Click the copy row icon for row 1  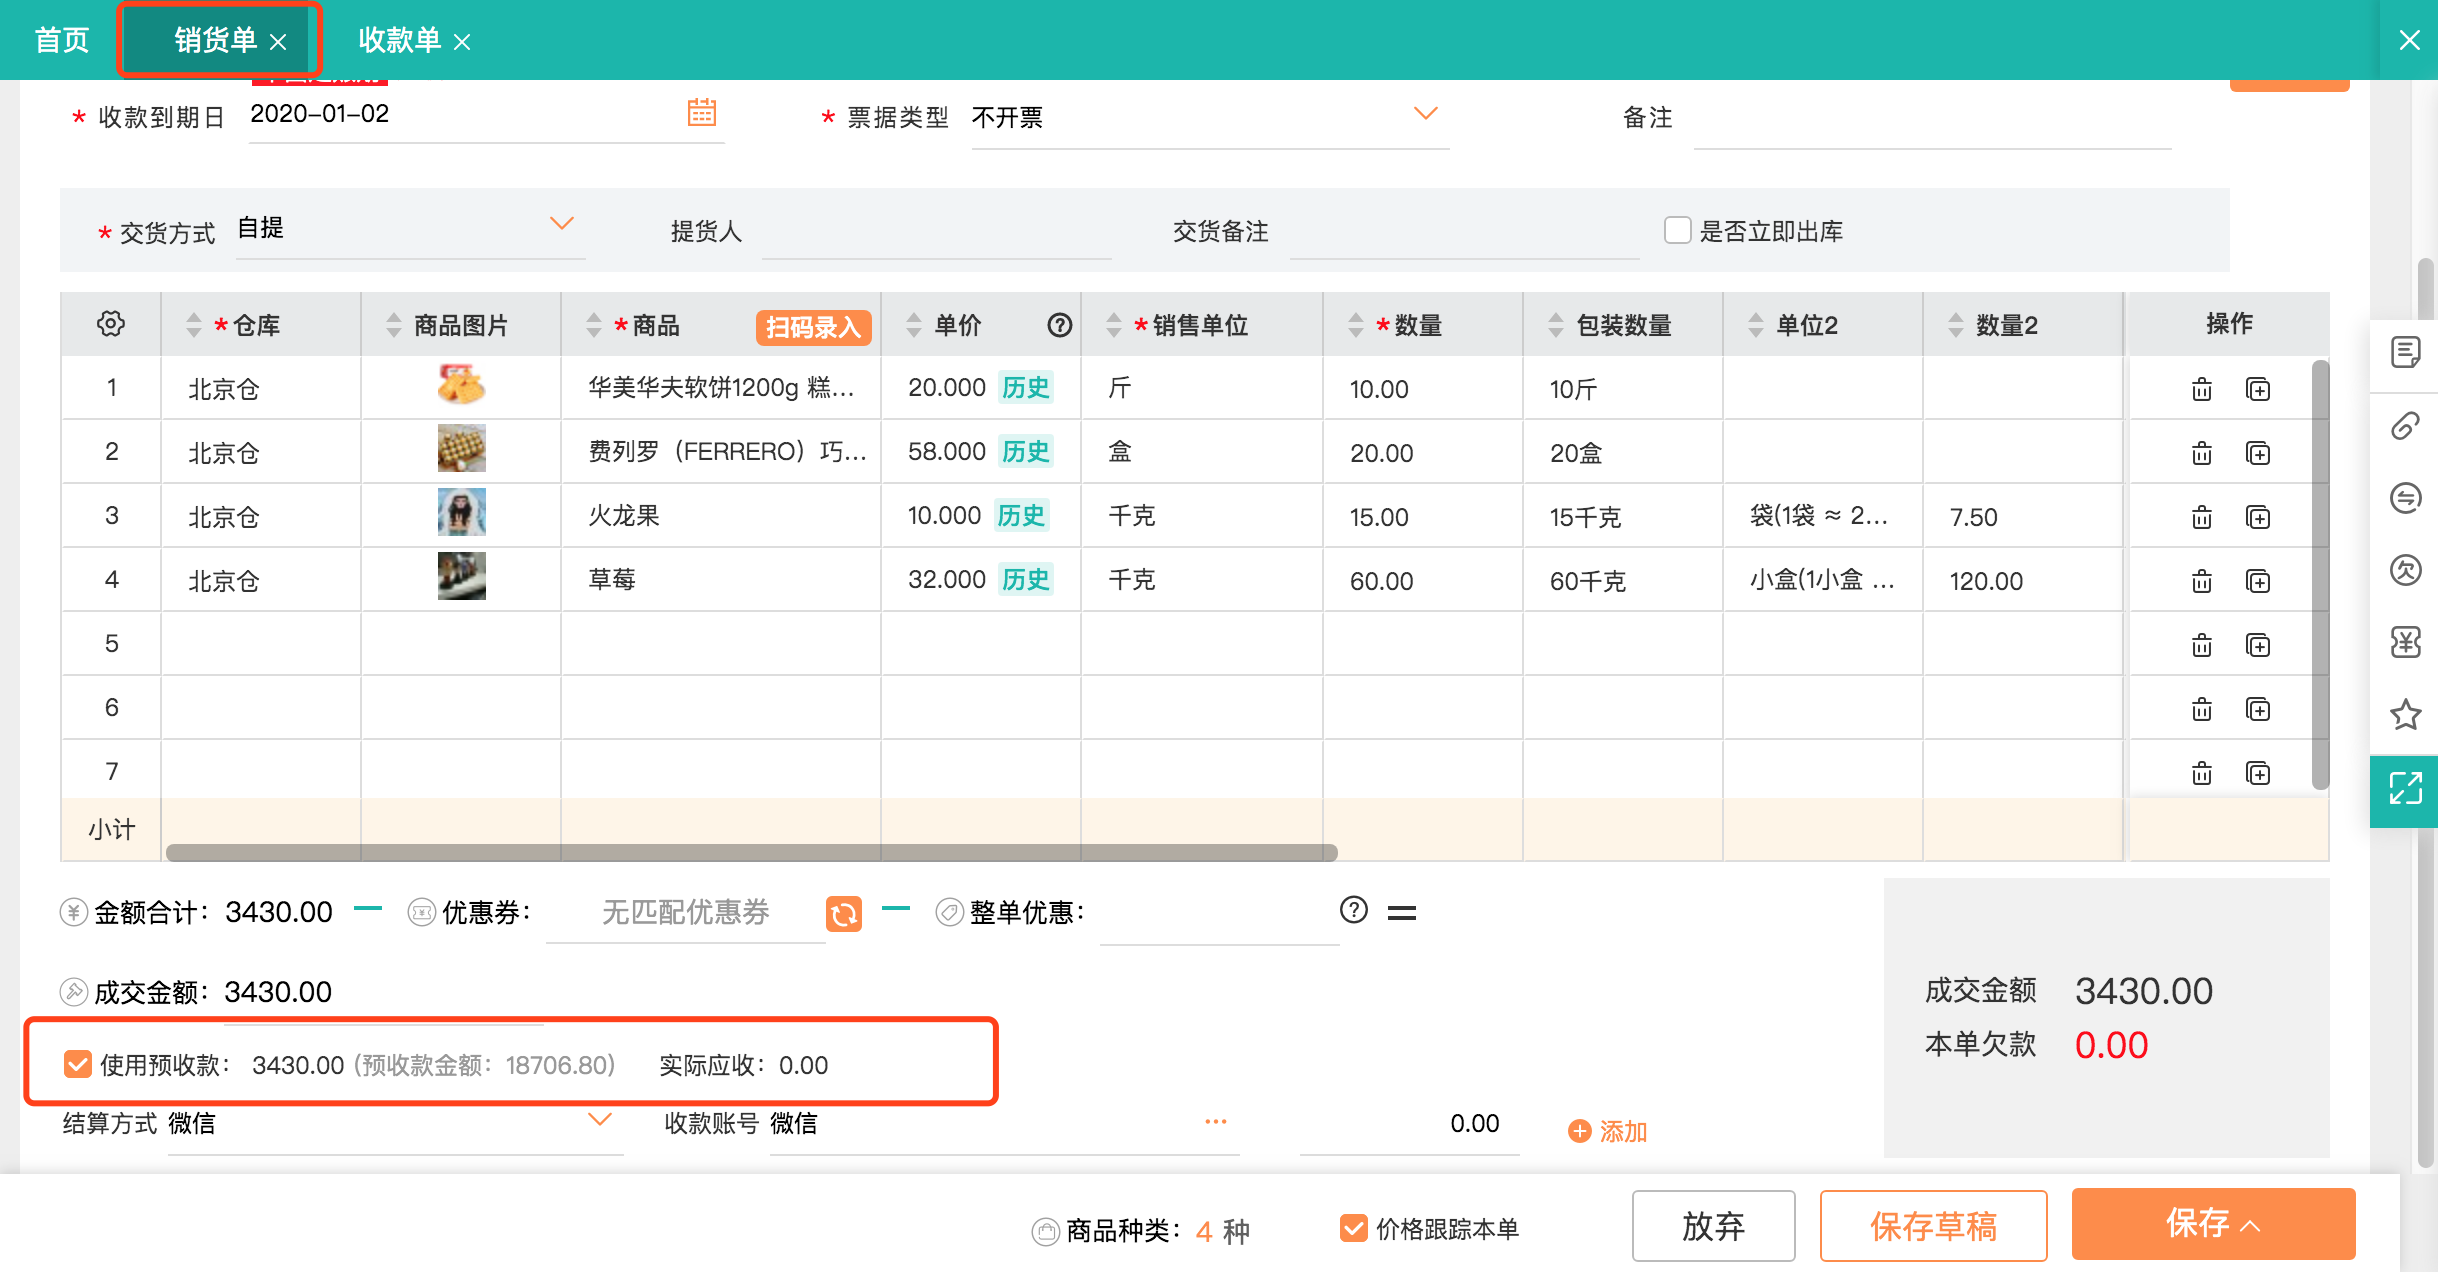pos(2256,387)
